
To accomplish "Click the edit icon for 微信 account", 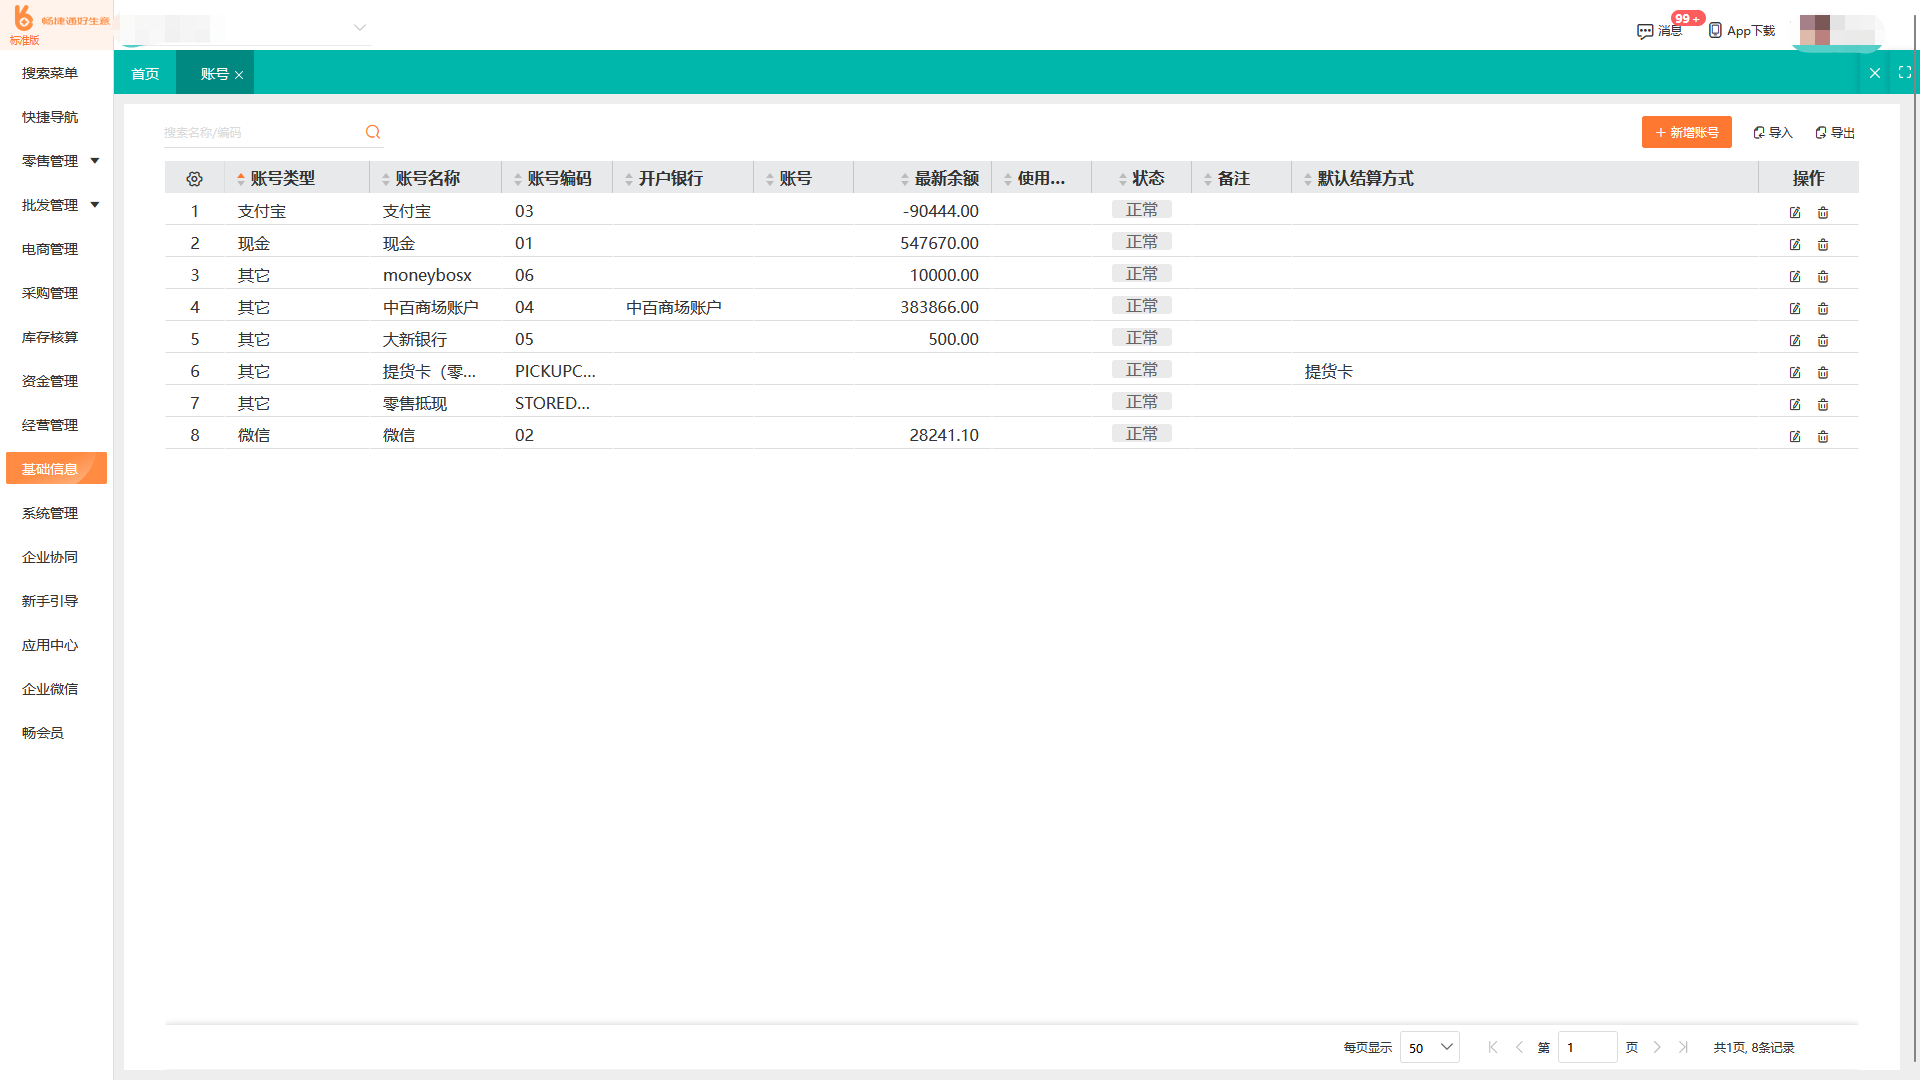I will pyautogui.click(x=1795, y=435).
